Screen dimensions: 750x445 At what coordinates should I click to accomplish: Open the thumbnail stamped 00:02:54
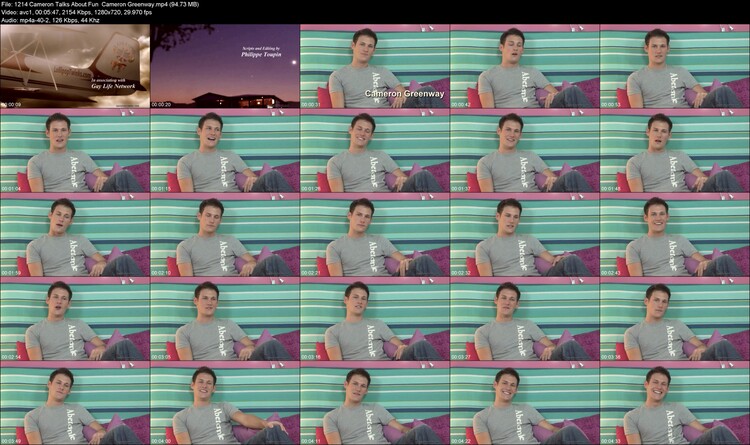click(75, 319)
